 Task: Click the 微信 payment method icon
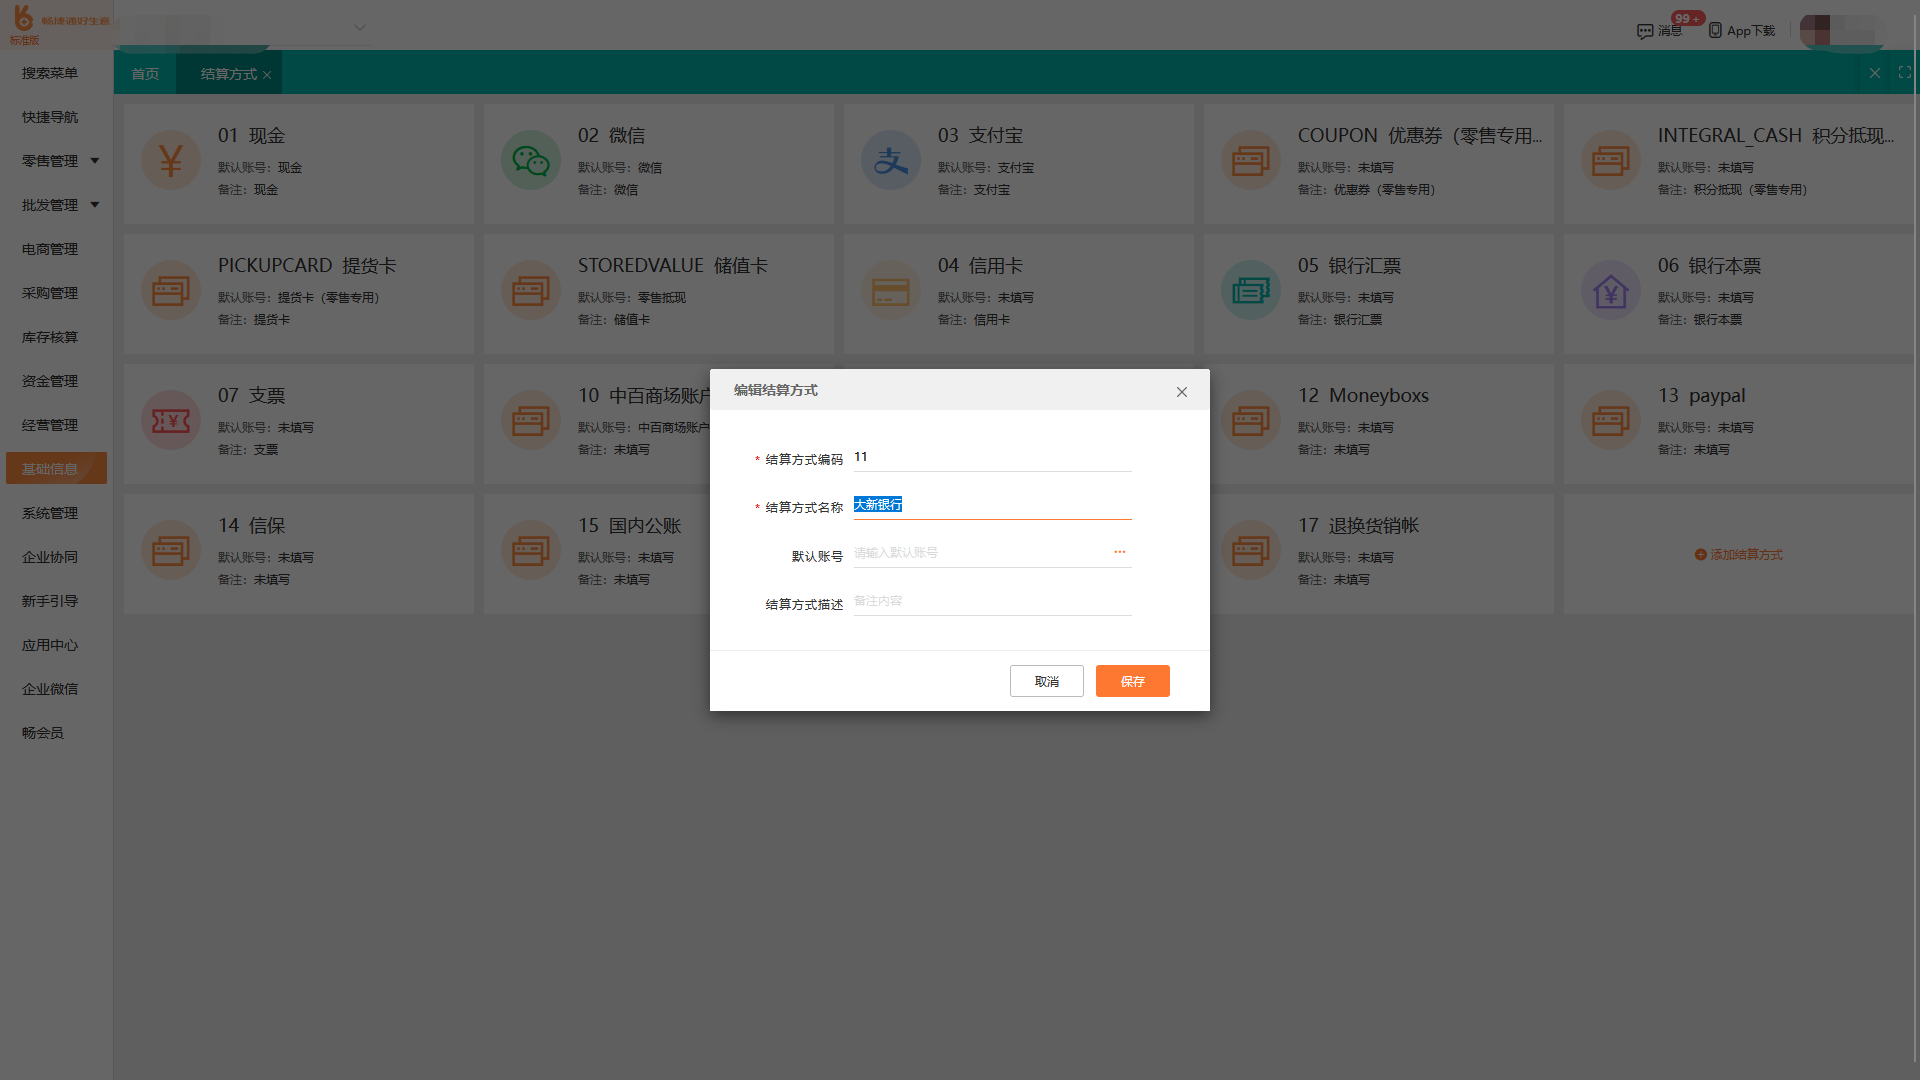tap(530, 160)
